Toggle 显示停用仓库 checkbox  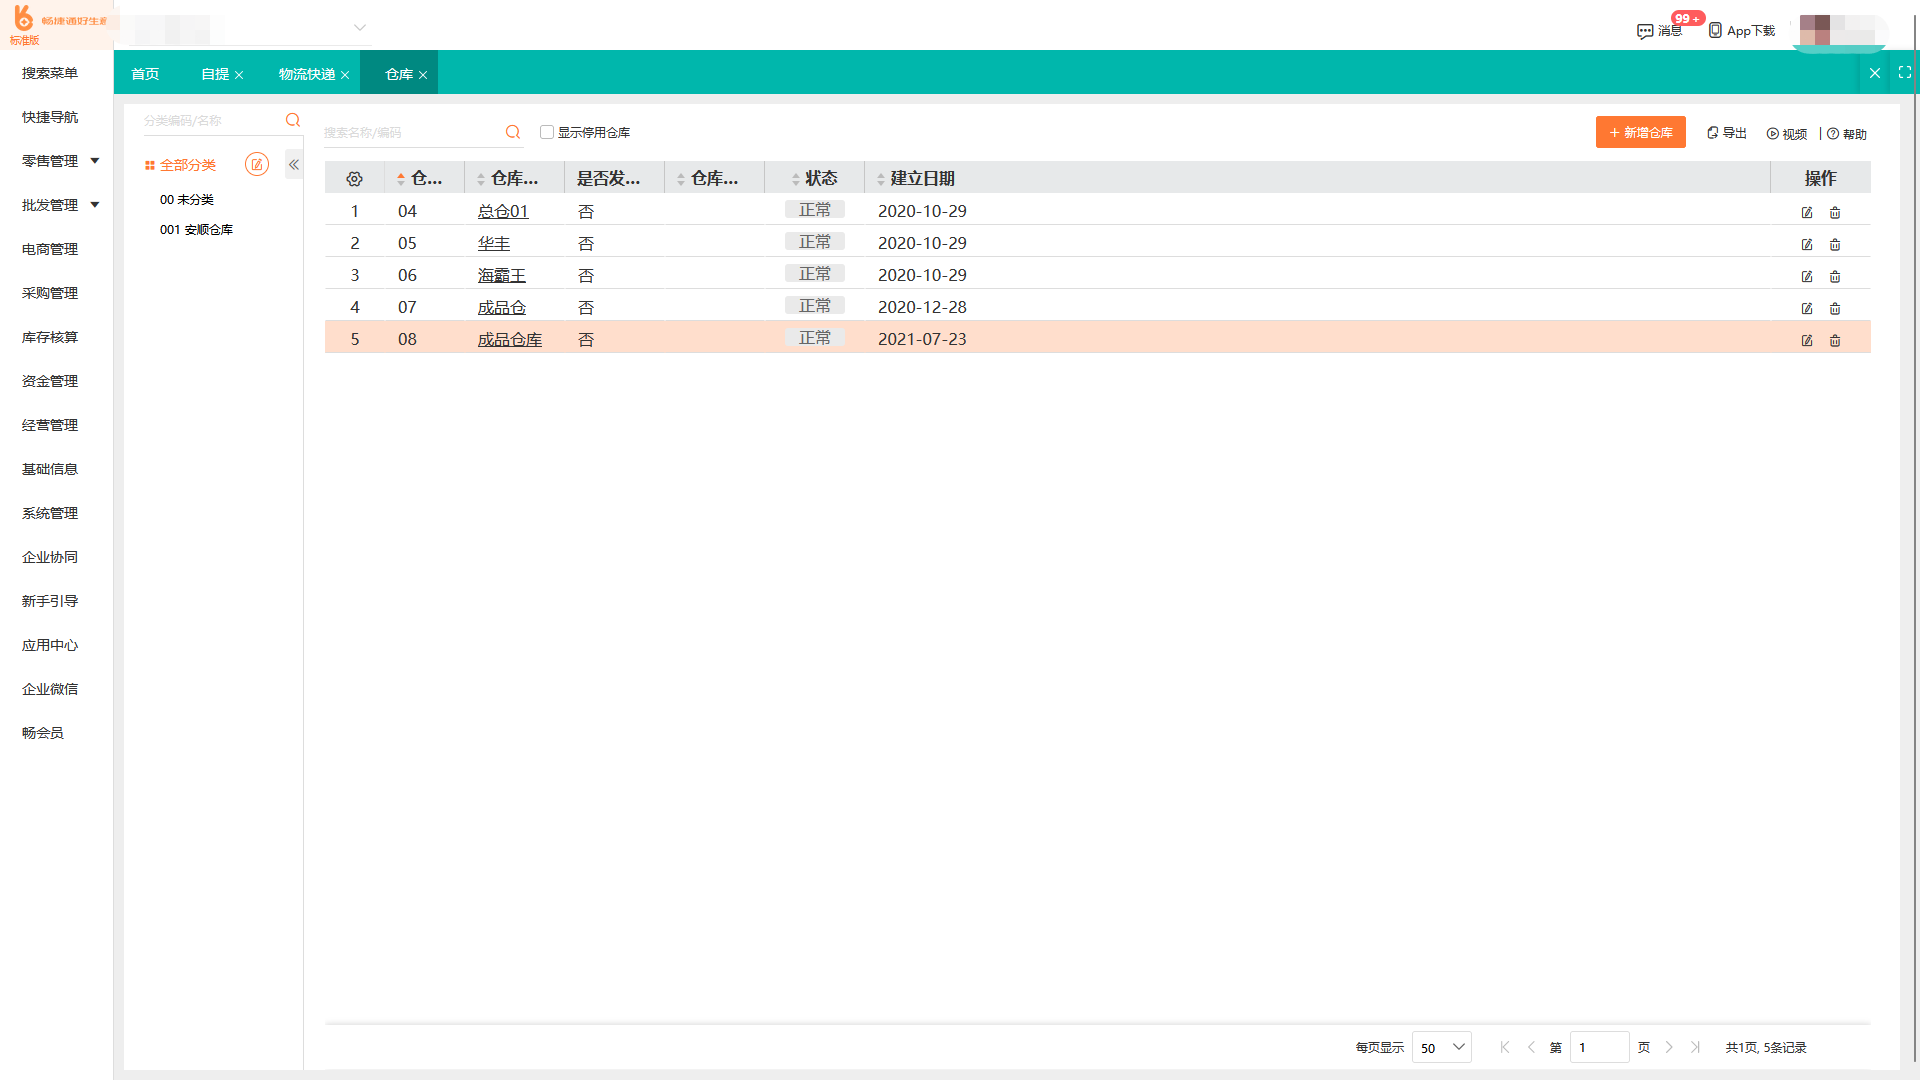pos(546,132)
